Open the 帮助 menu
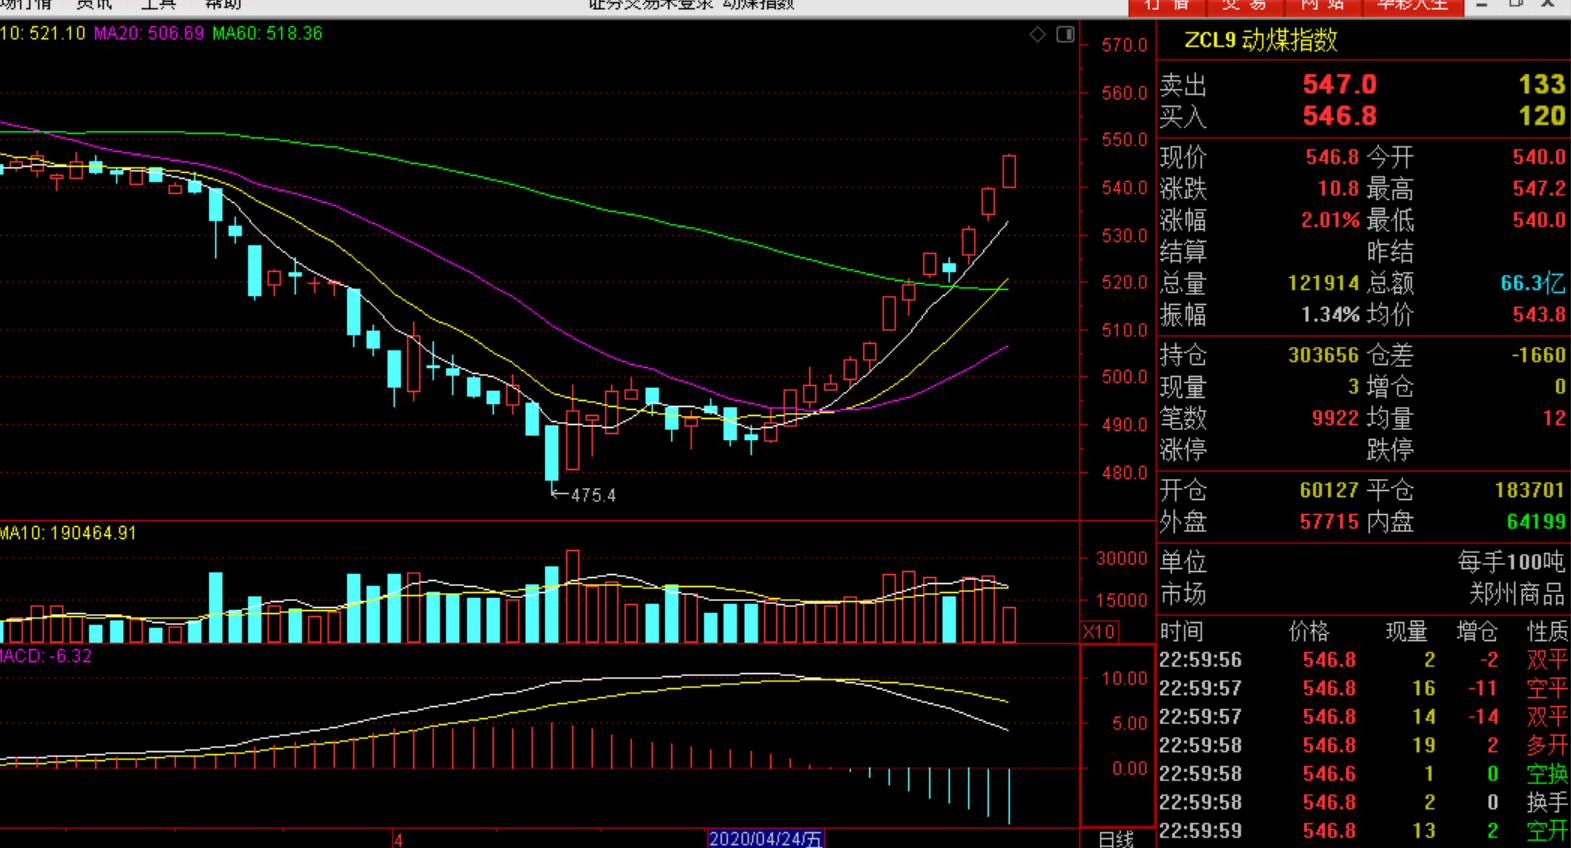This screenshot has height=848, width=1571. pyautogui.click(x=222, y=5)
